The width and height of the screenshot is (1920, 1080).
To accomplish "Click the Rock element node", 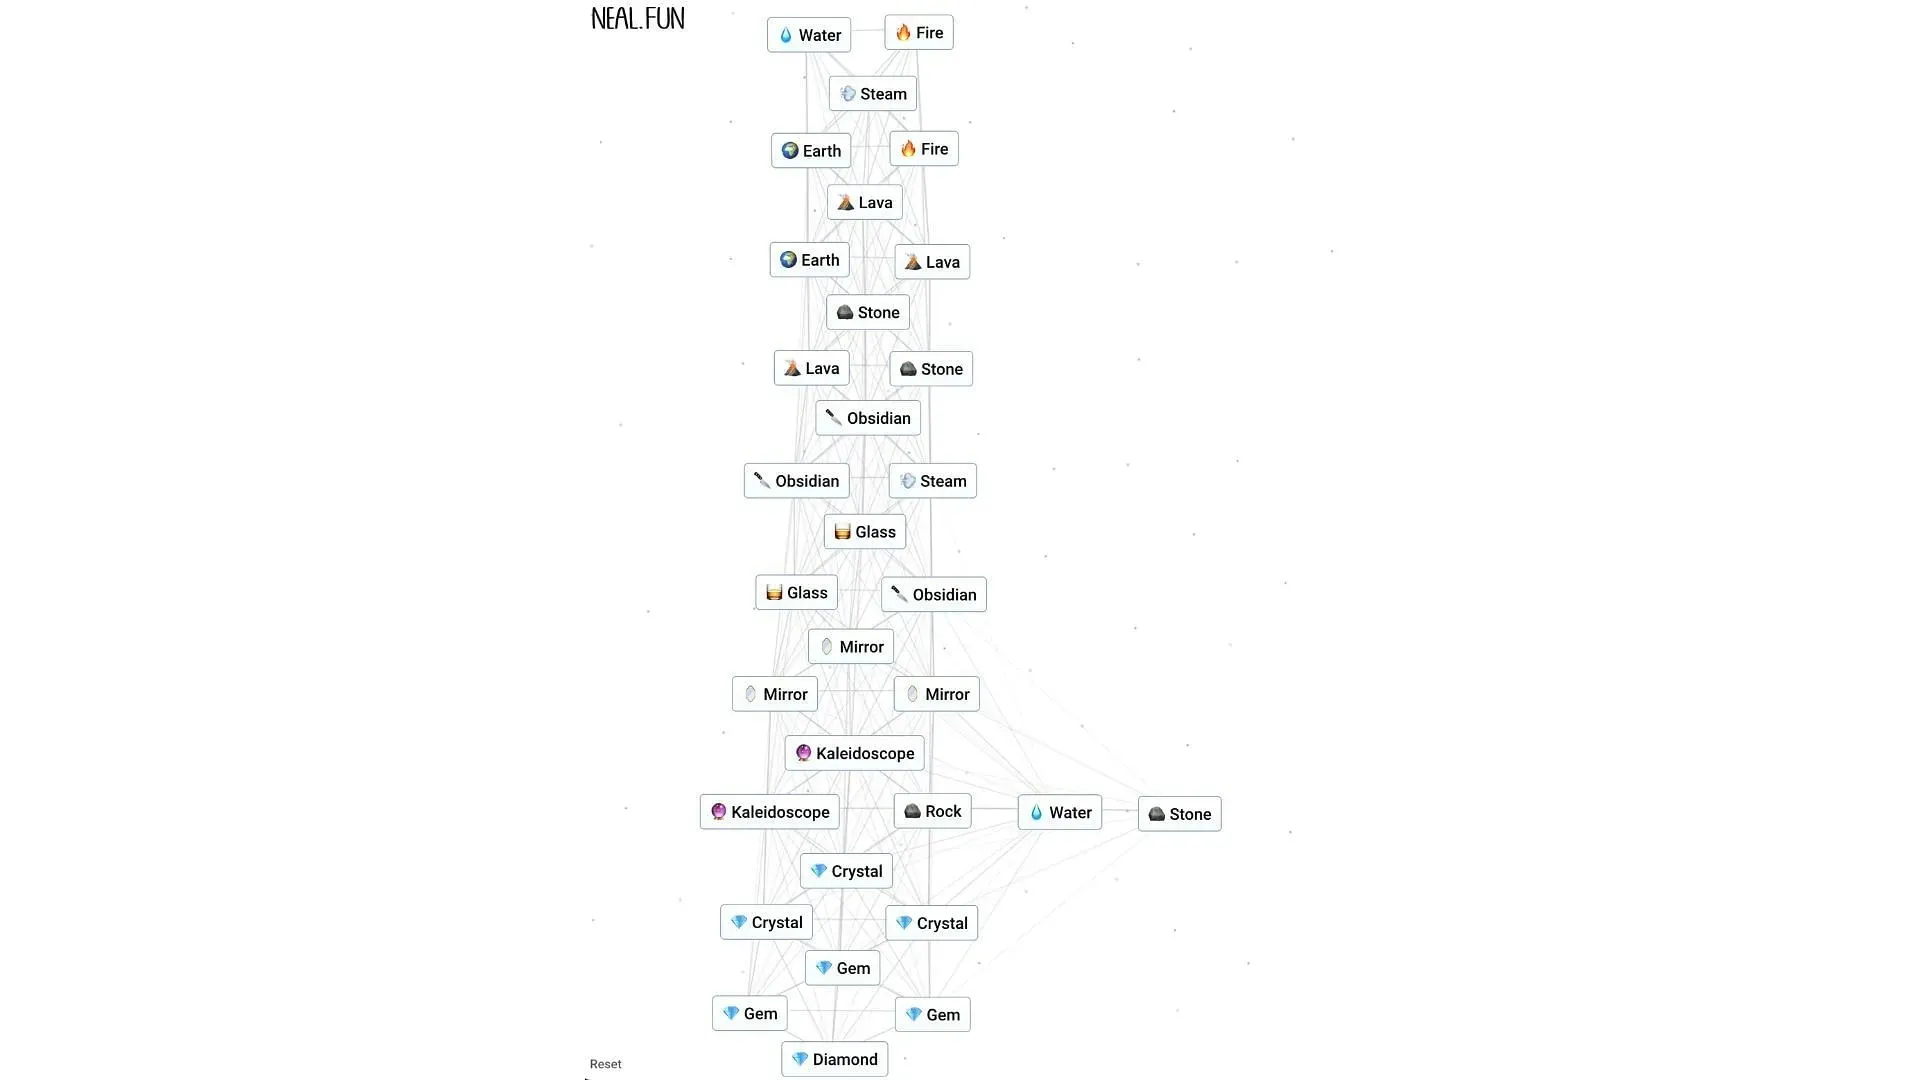I will pyautogui.click(x=932, y=811).
